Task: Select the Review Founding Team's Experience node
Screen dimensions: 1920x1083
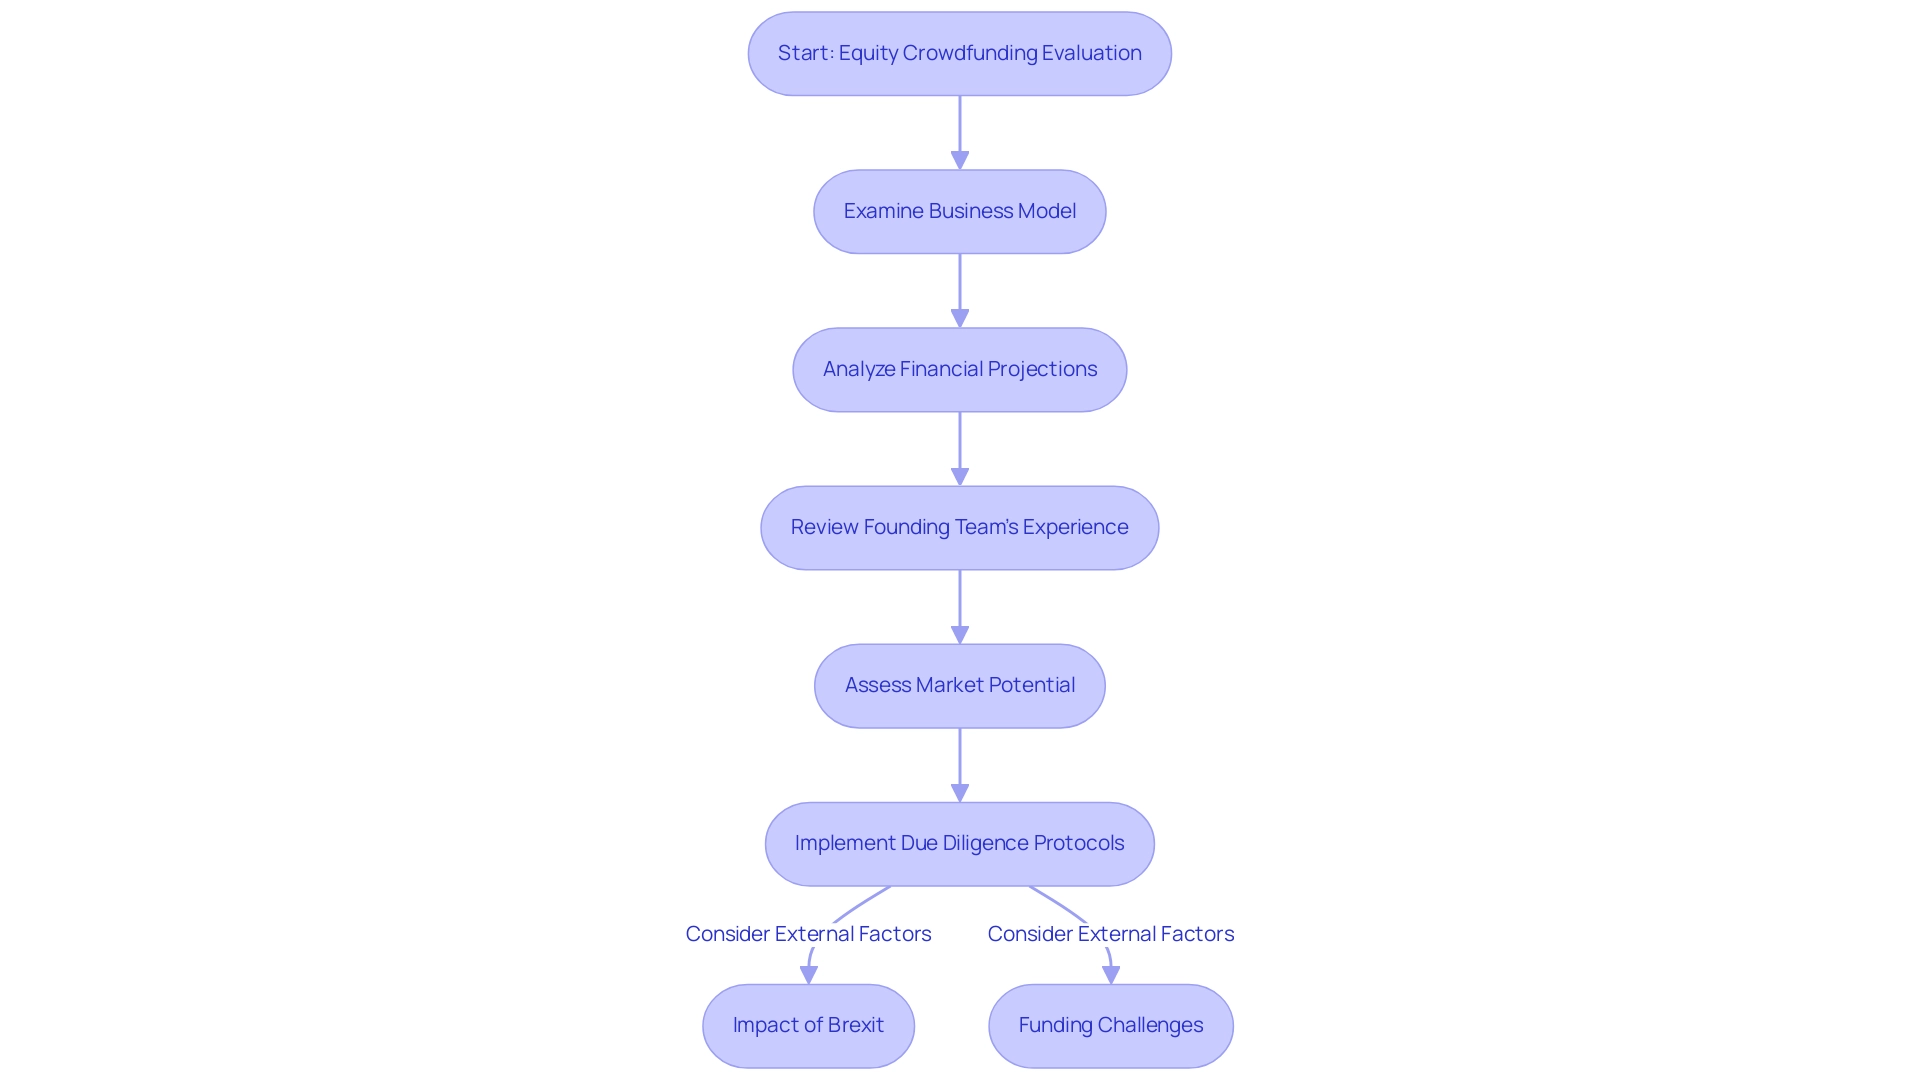Action: pyautogui.click(x=960, y=526)
